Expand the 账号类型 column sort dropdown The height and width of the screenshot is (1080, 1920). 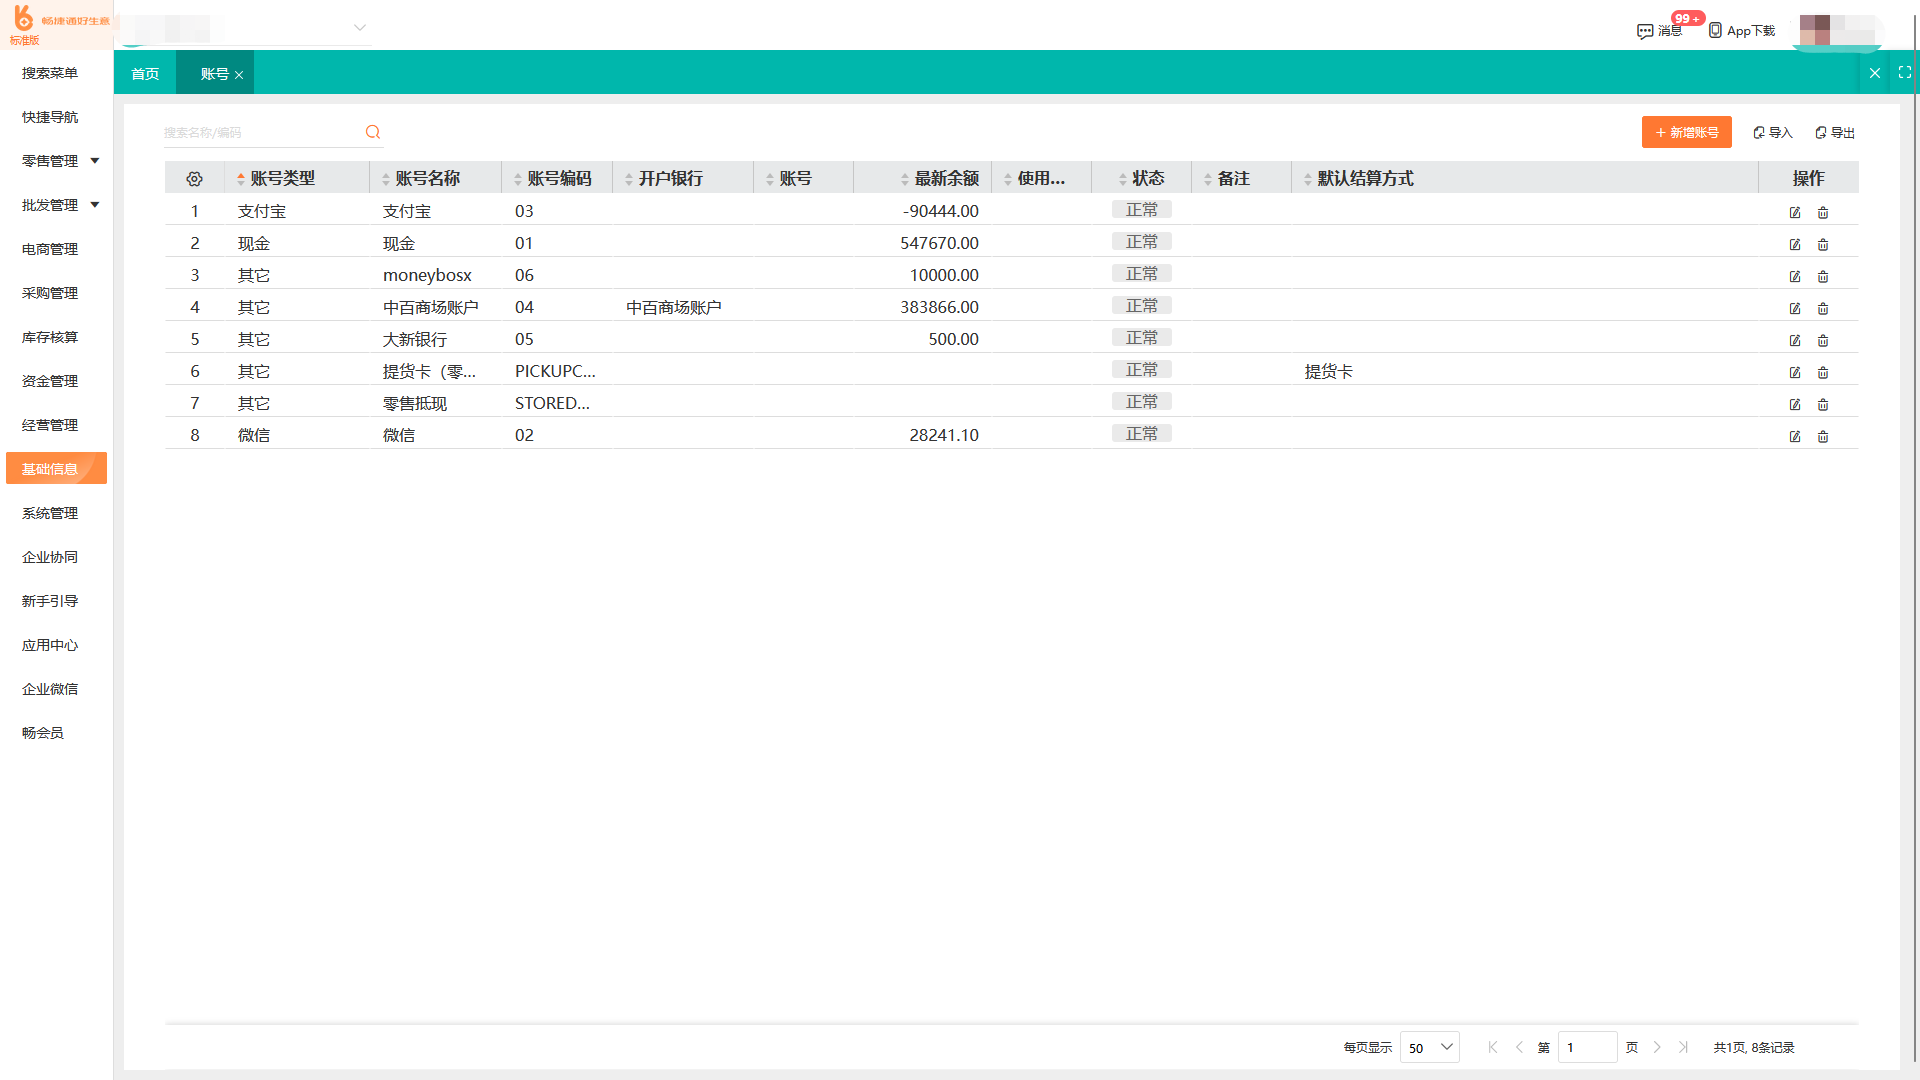click(240, 178)
